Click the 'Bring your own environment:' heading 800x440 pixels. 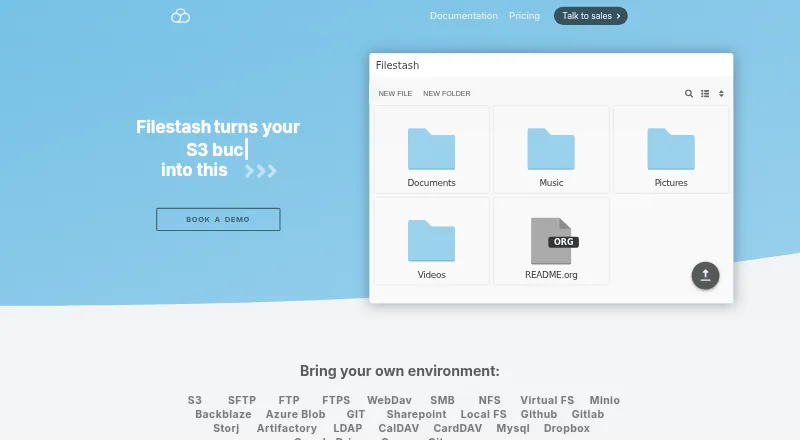(399, 371)
